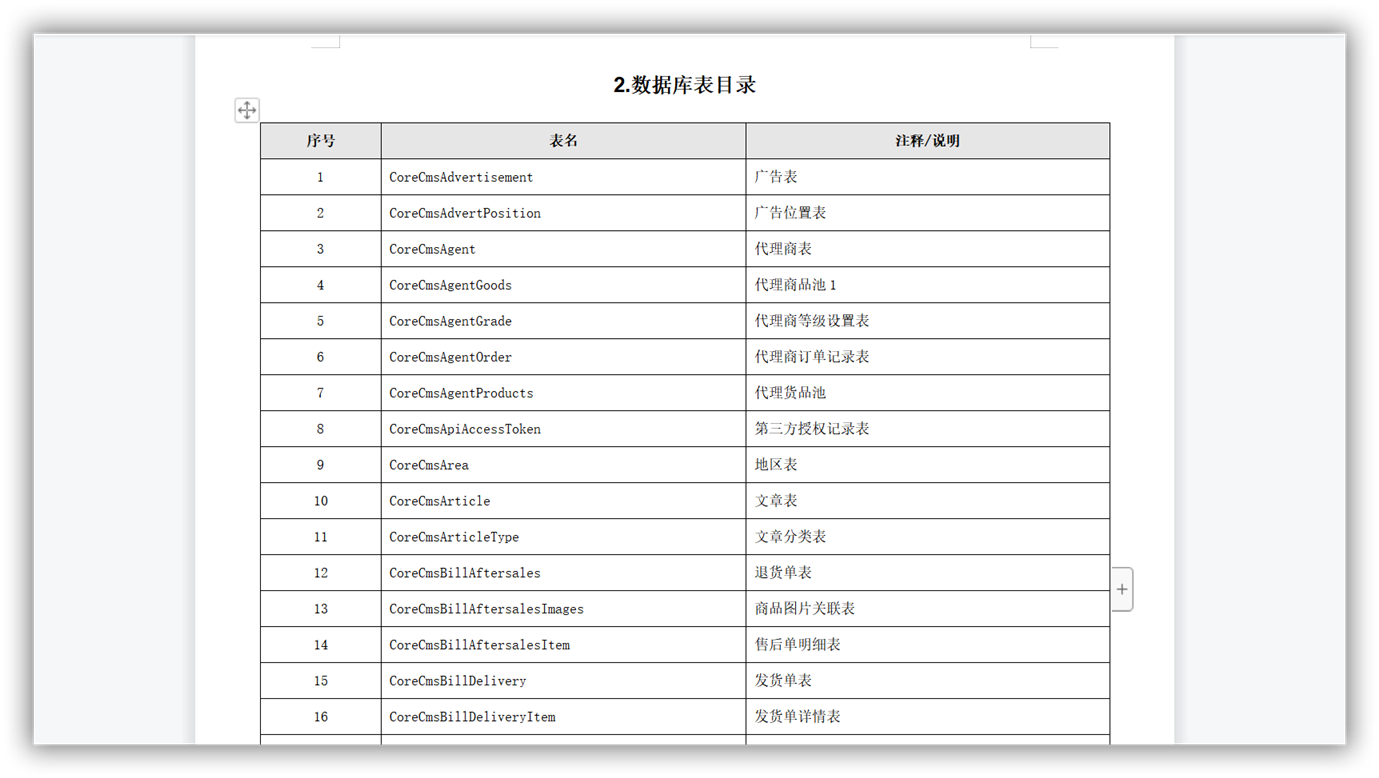Screen dimensions: 1379x778
Task: Click the "代理商订单记录表" description
Action: (x=810, y=356)
